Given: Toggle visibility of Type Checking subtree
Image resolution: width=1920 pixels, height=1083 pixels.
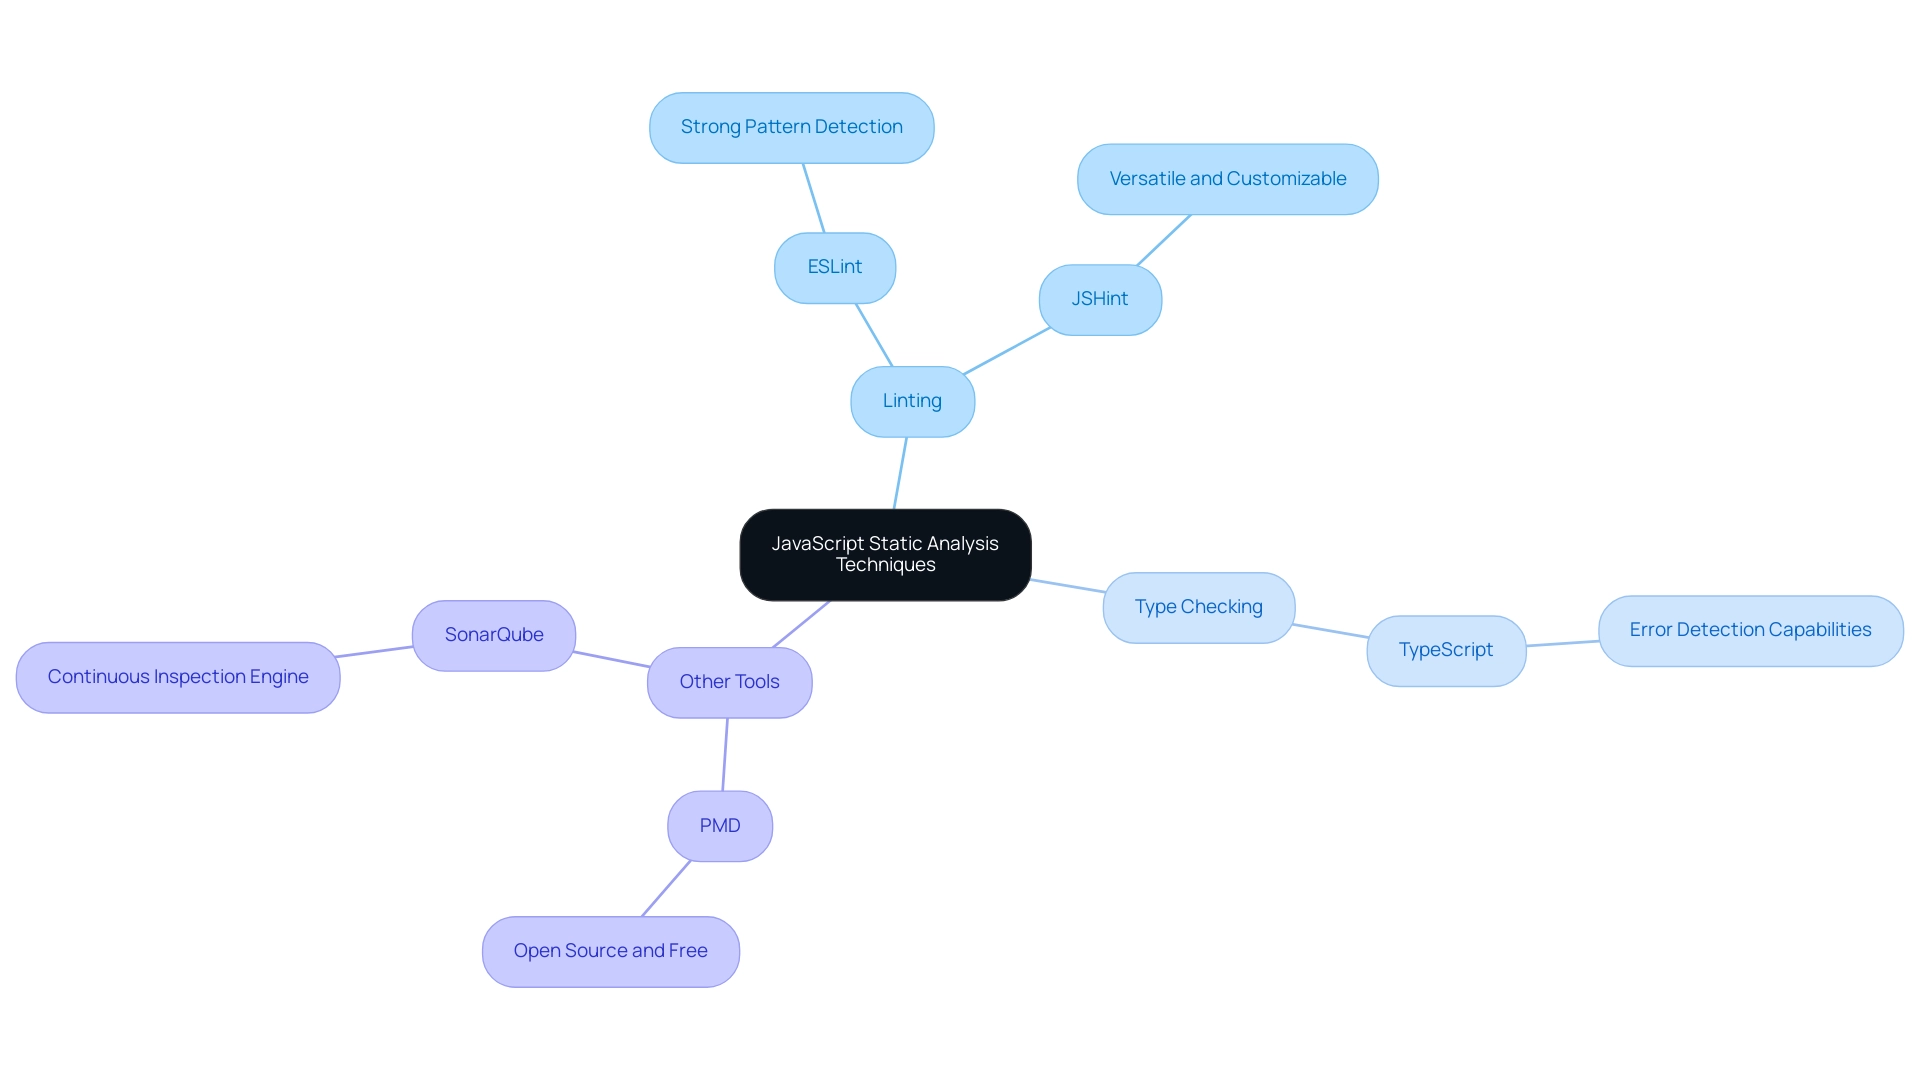Looking at the screenshot, I should pos(1196,605).
